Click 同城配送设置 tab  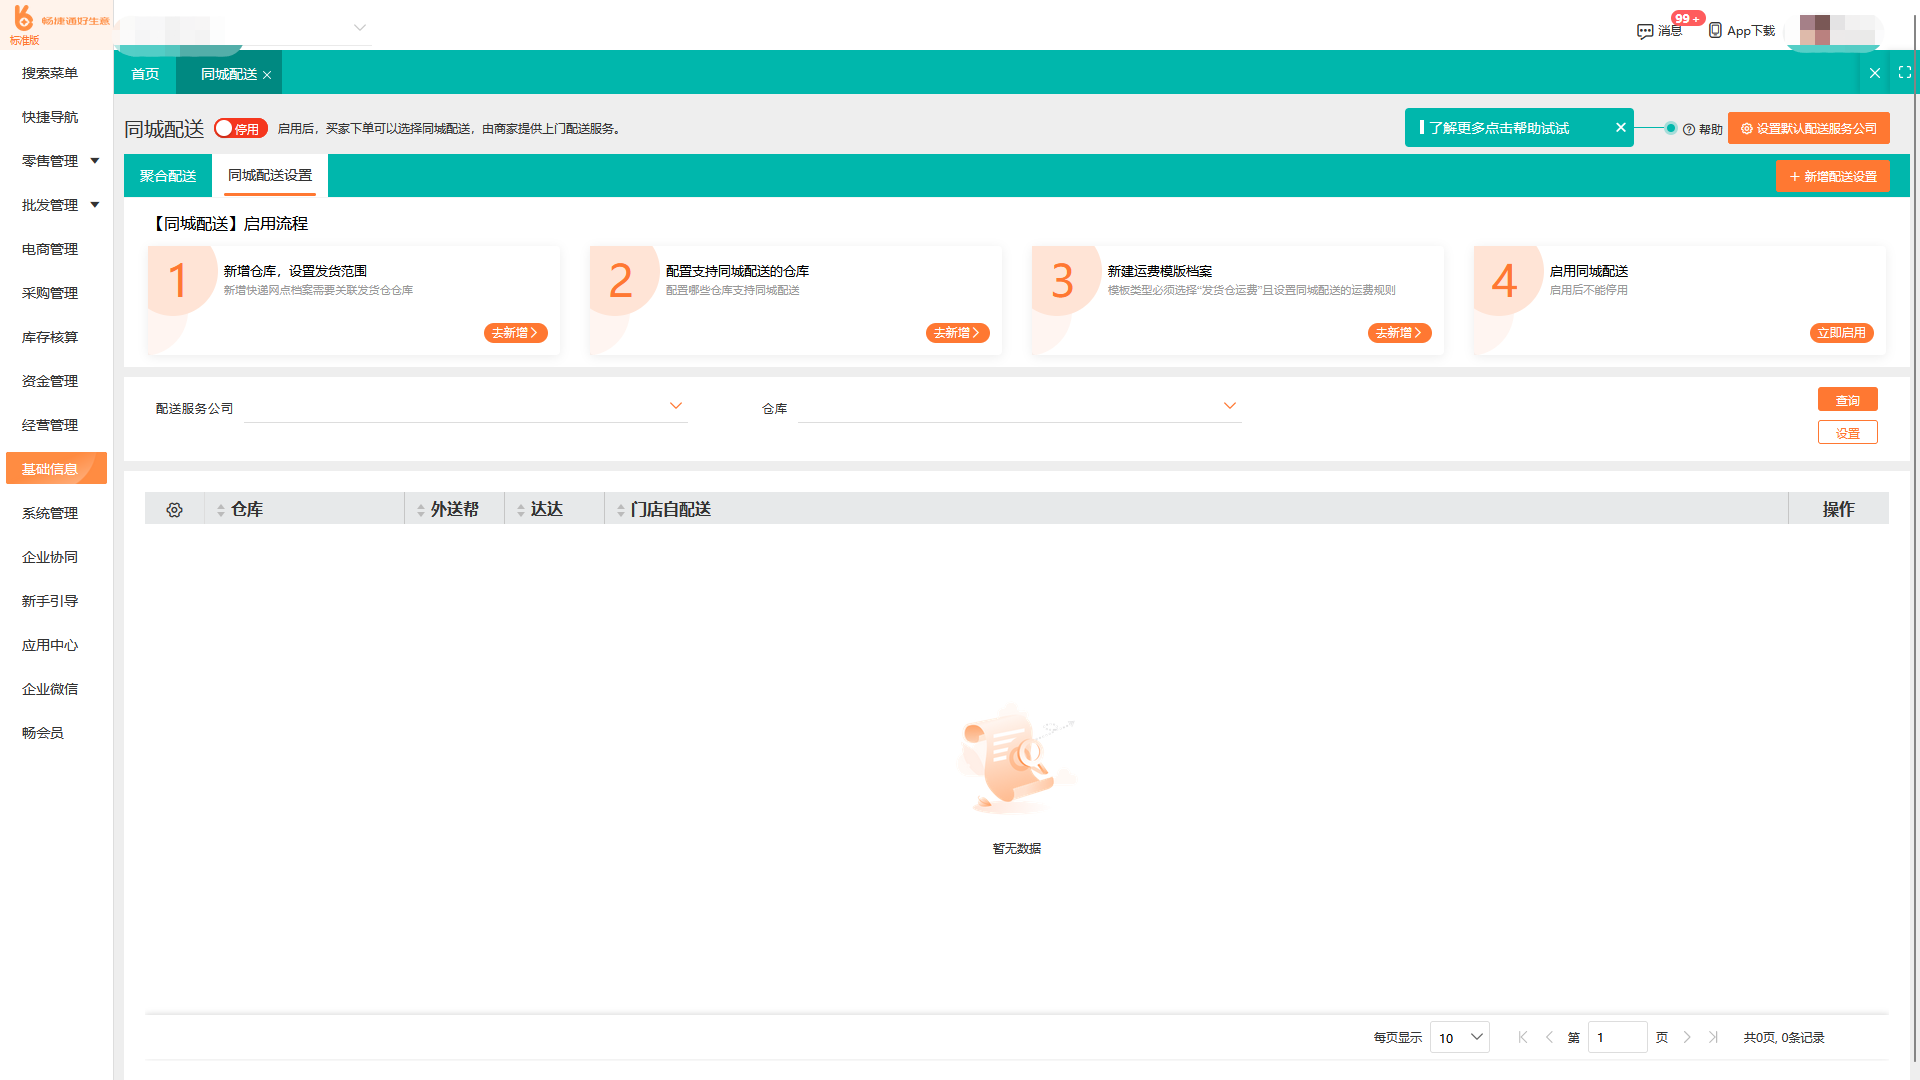[x=269, y=174]
